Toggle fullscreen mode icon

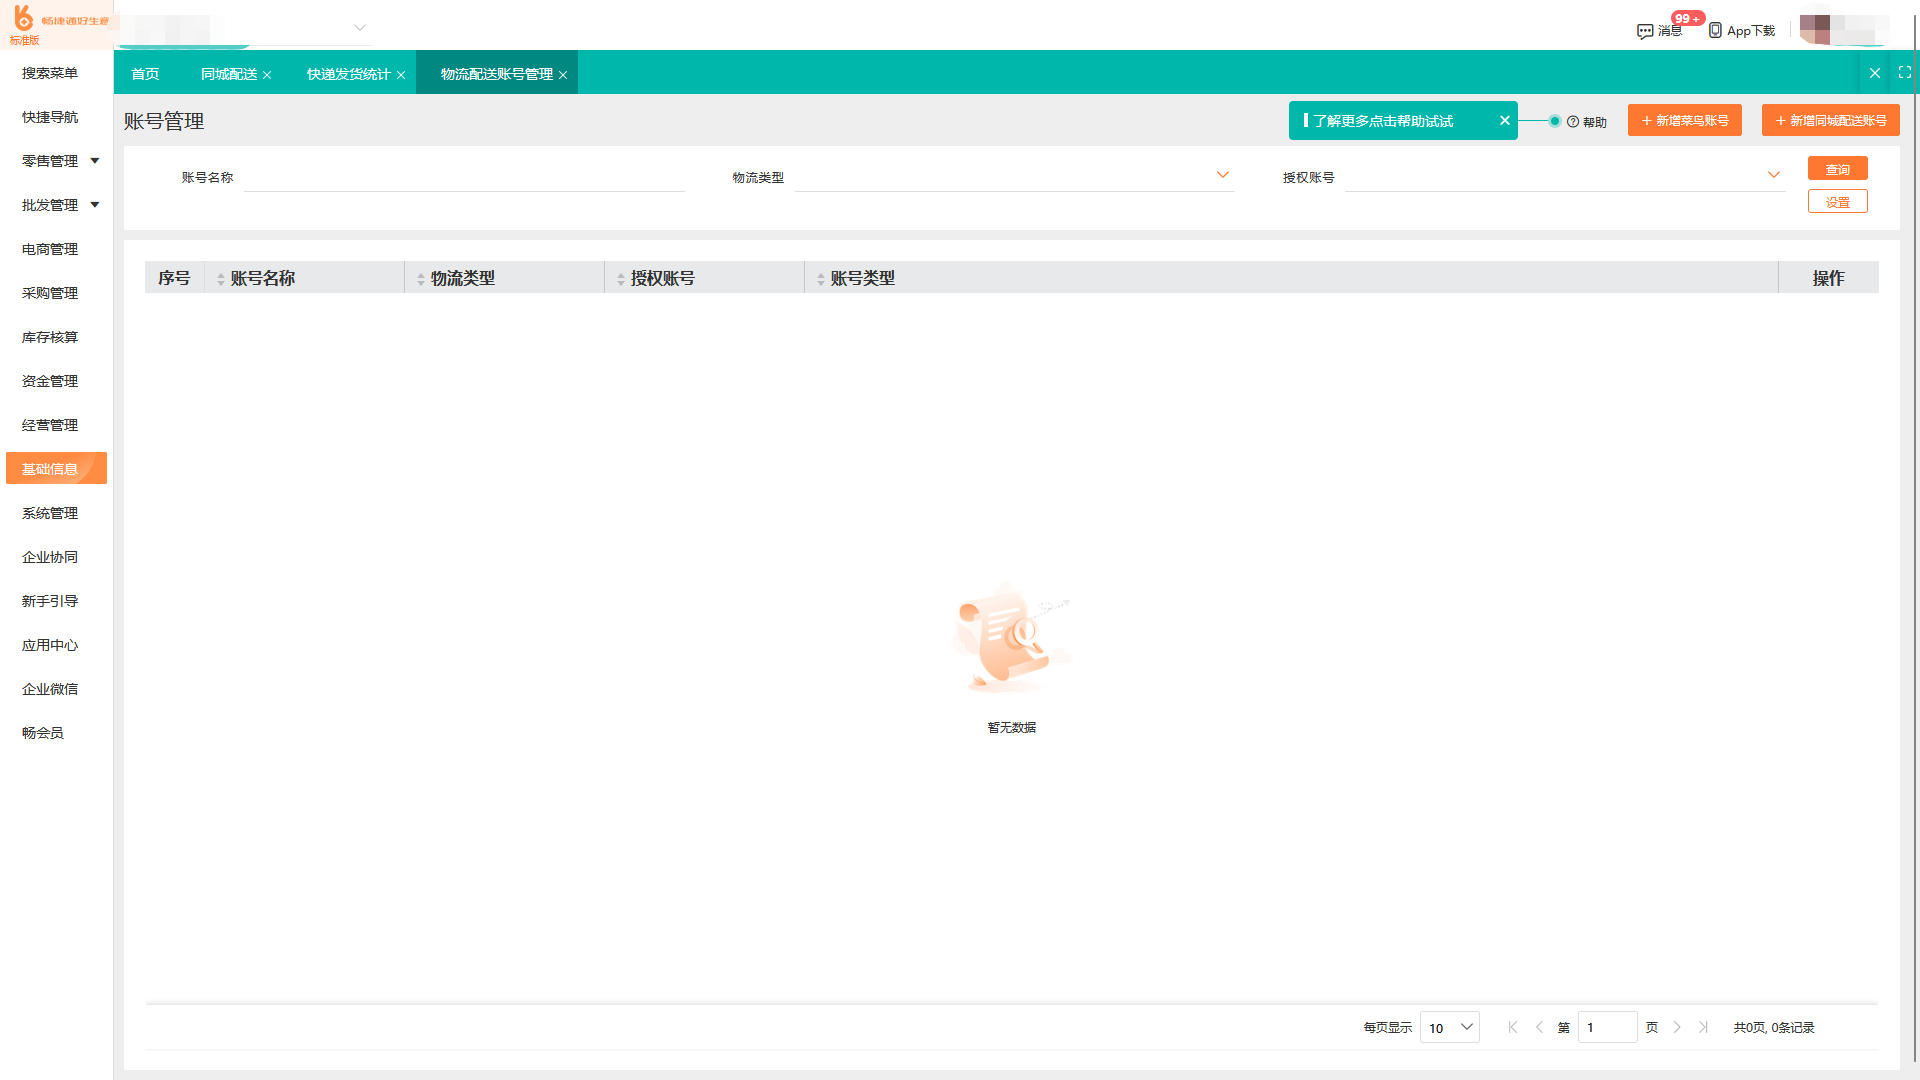(1904, 73)
